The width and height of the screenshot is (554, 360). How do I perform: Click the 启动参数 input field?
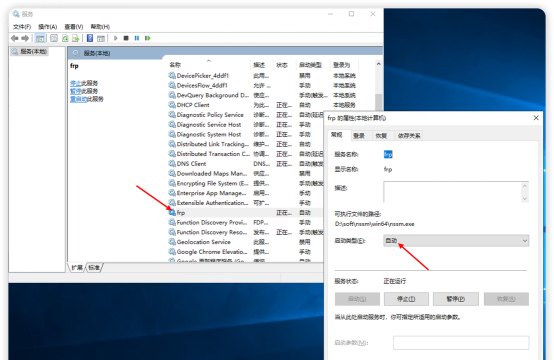point(461,343)
